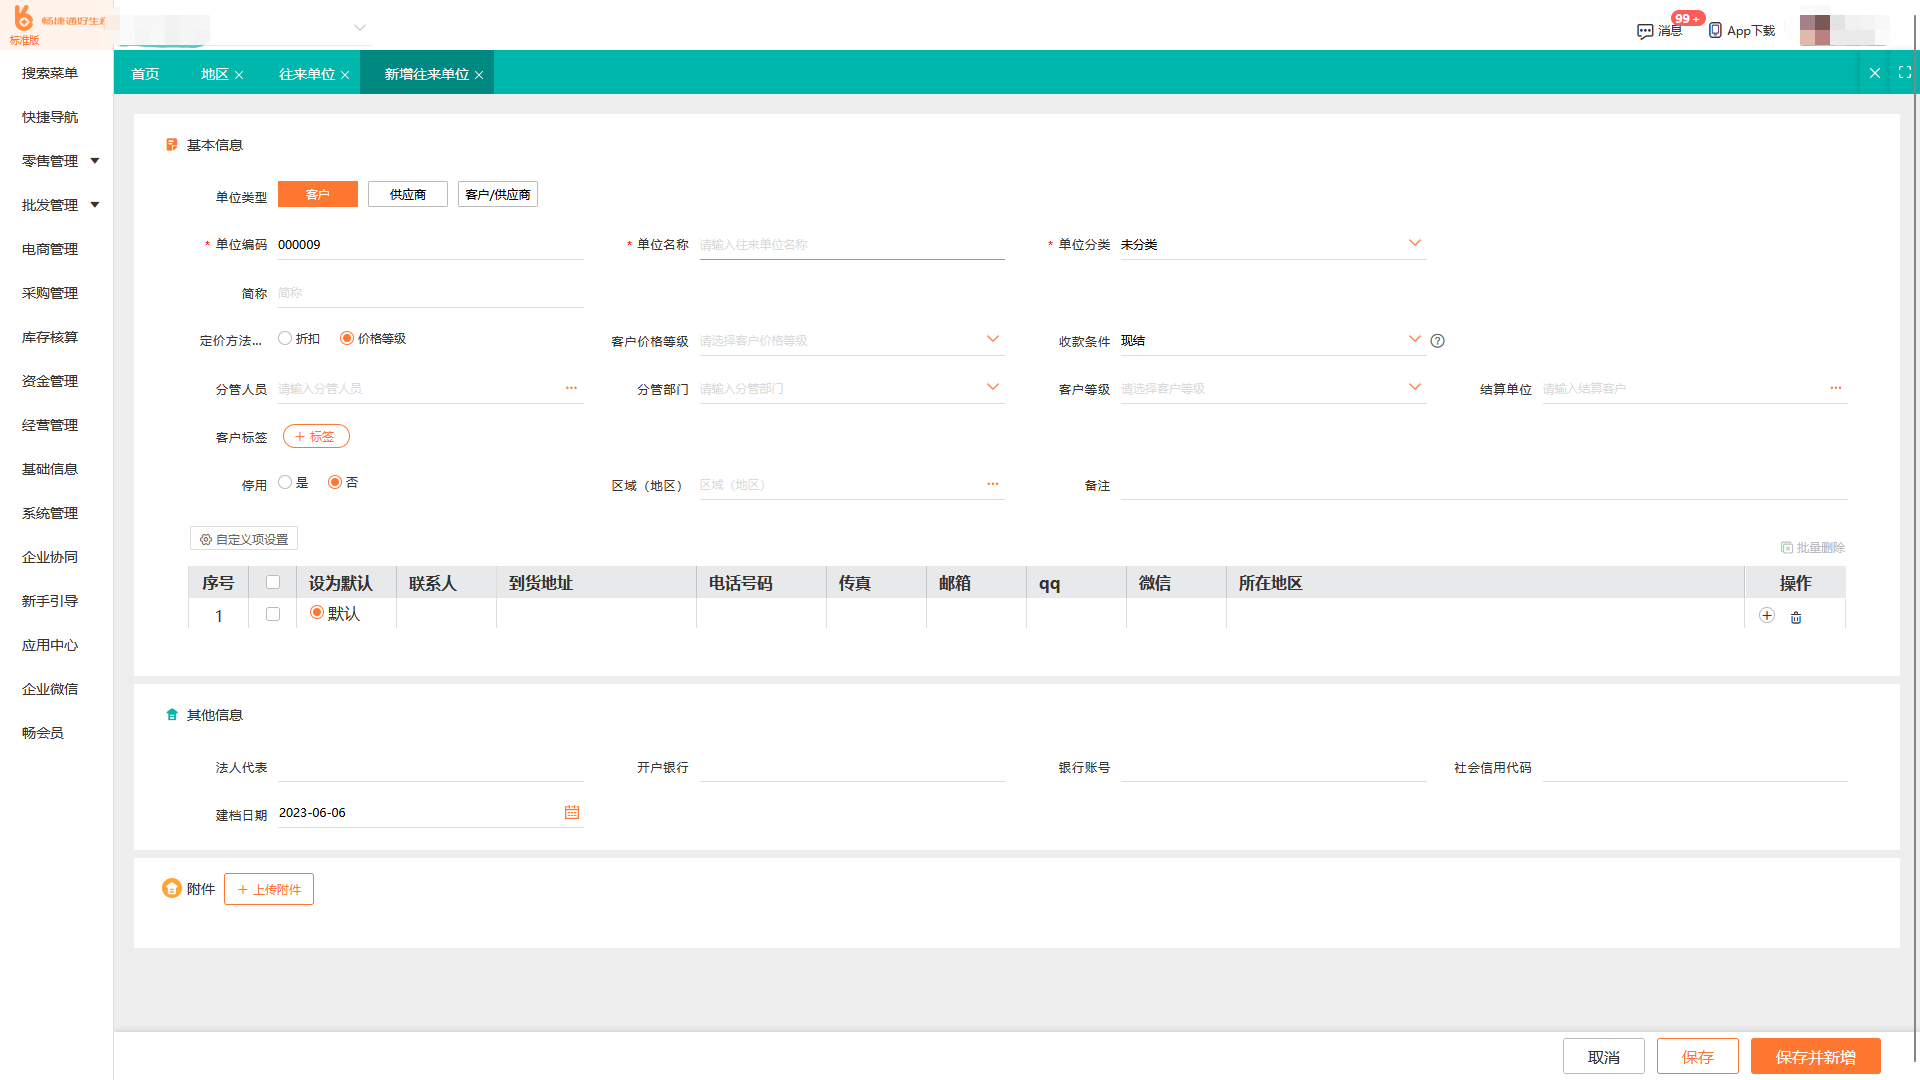Select 折扣 pricing method radio button
This screenshot has height=1080, width=1920.
[285, 340]
